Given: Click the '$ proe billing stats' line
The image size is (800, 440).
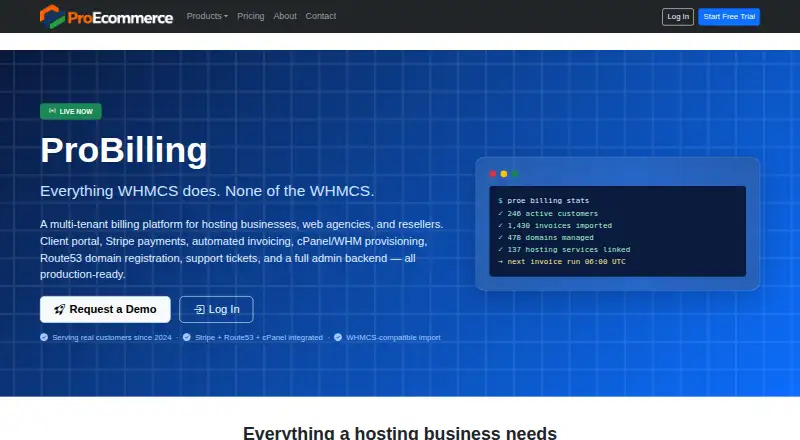Looking at the screenshot, I should pos(544,201).
